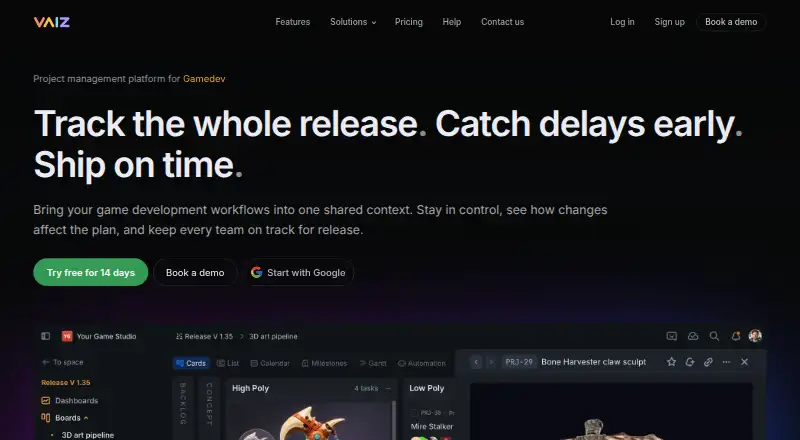Click the Boards icon in the sidebar

click(x=45, y=418)
